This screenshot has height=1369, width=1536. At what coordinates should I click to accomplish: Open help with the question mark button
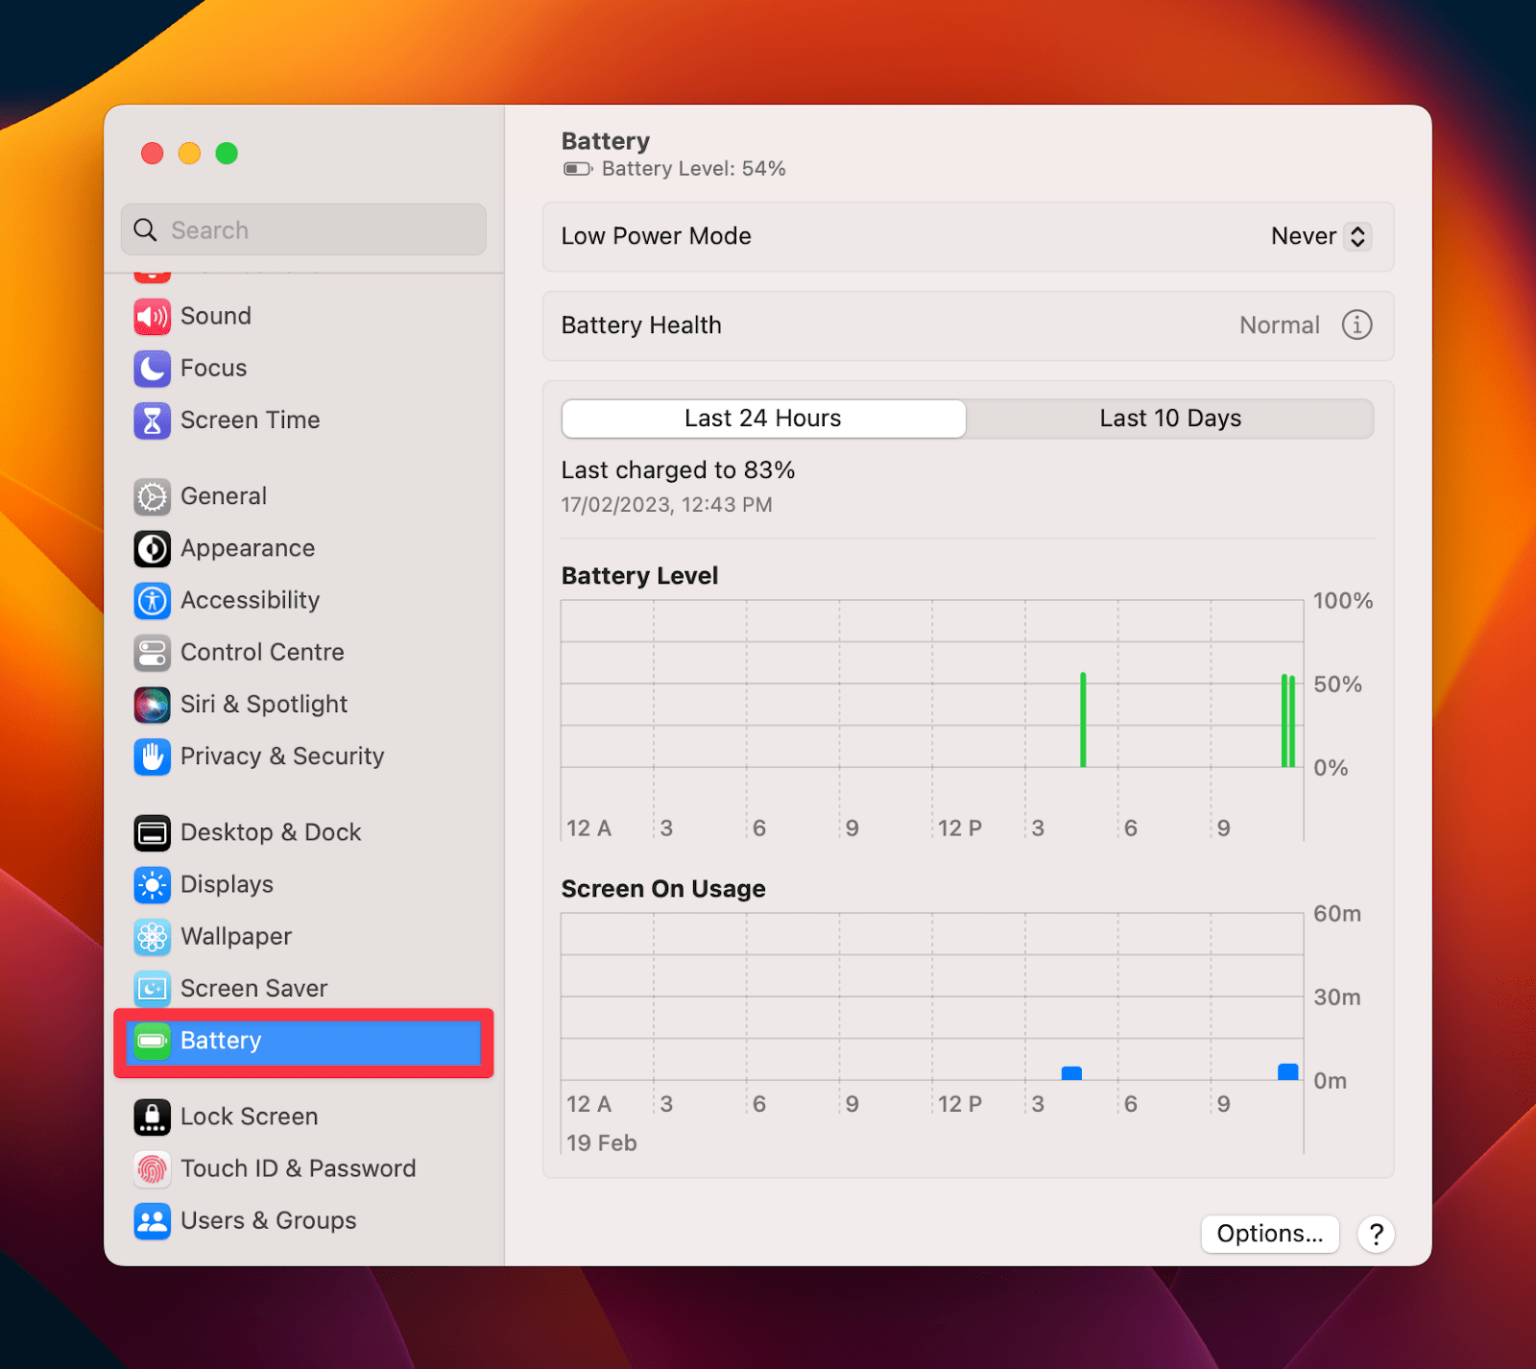(x=1376, y=1234)
